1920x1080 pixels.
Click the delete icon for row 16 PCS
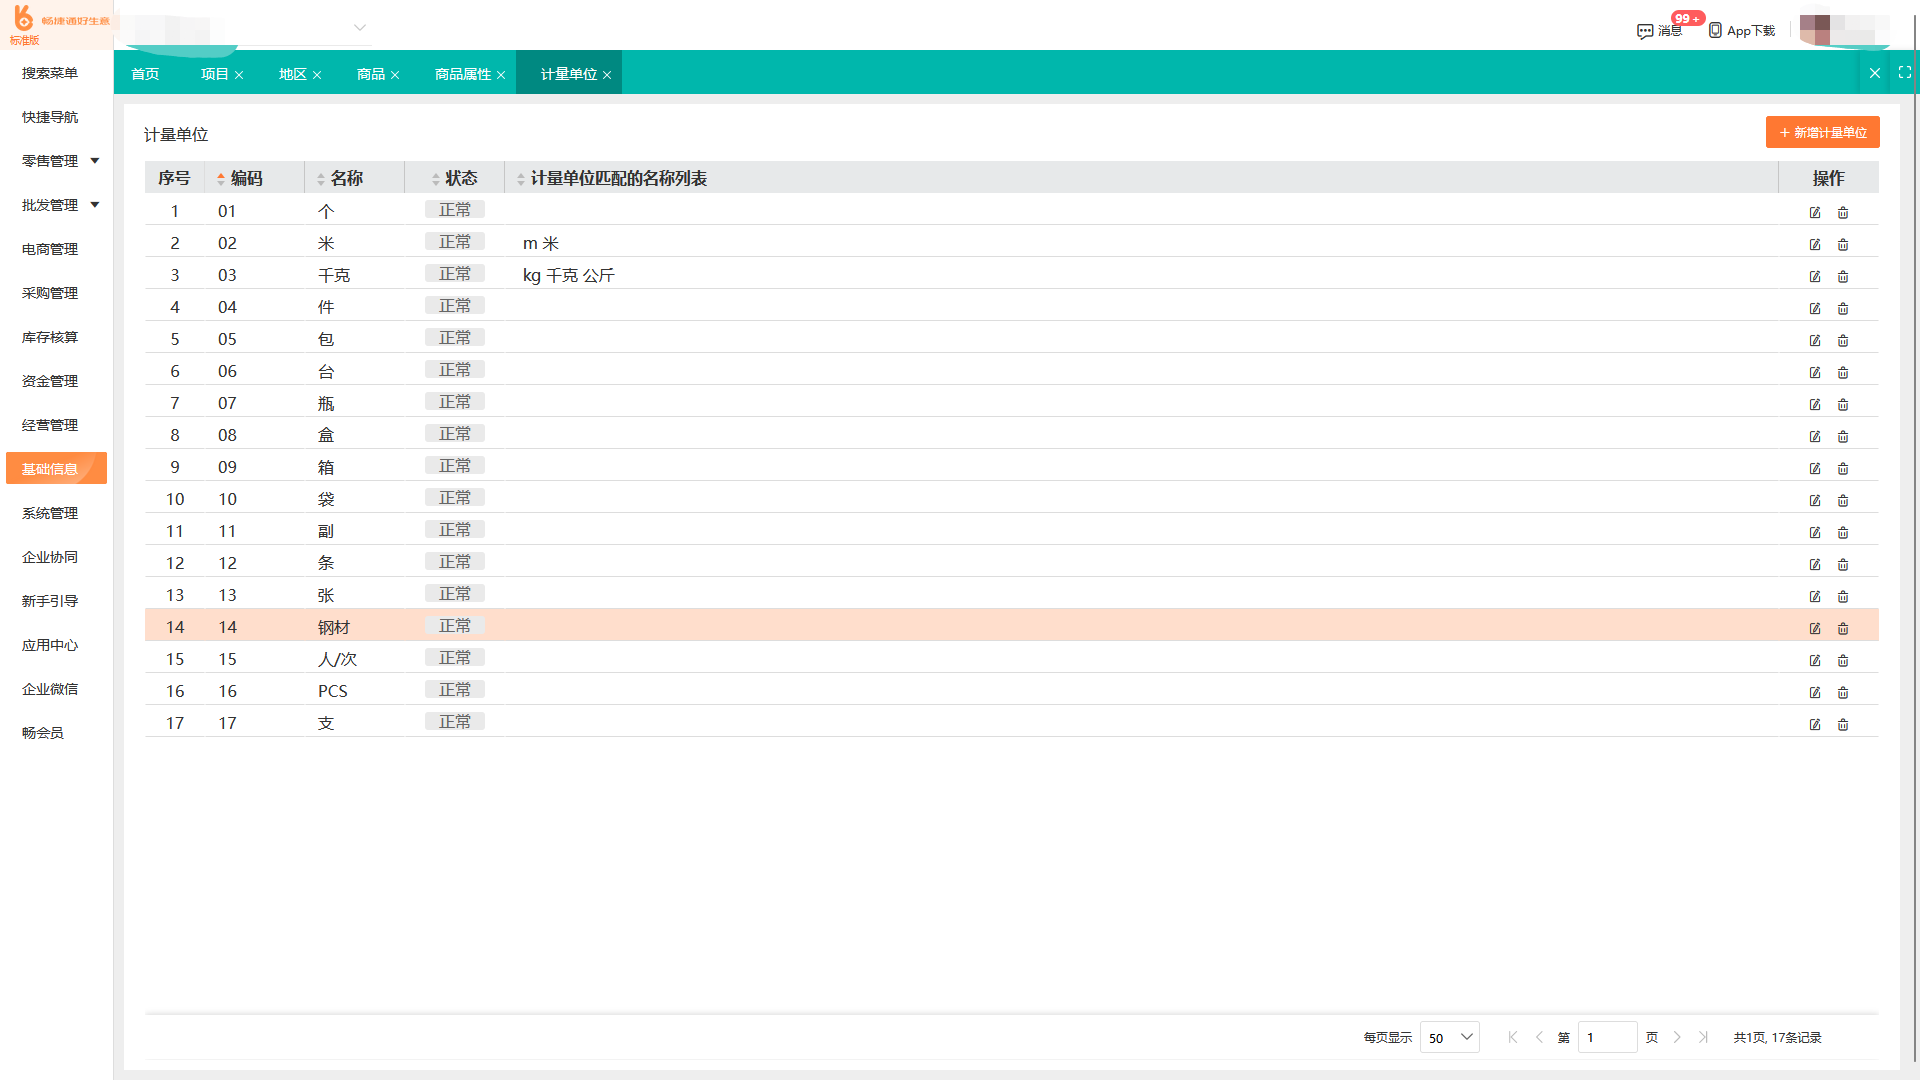1844,691
